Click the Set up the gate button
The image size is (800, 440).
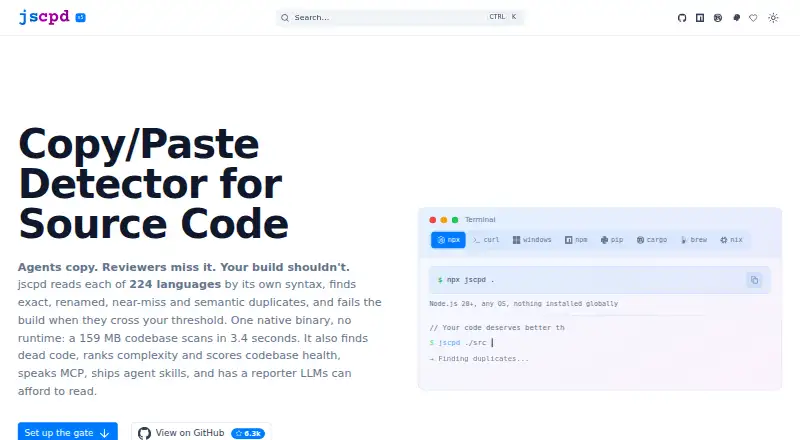[67, 432]
